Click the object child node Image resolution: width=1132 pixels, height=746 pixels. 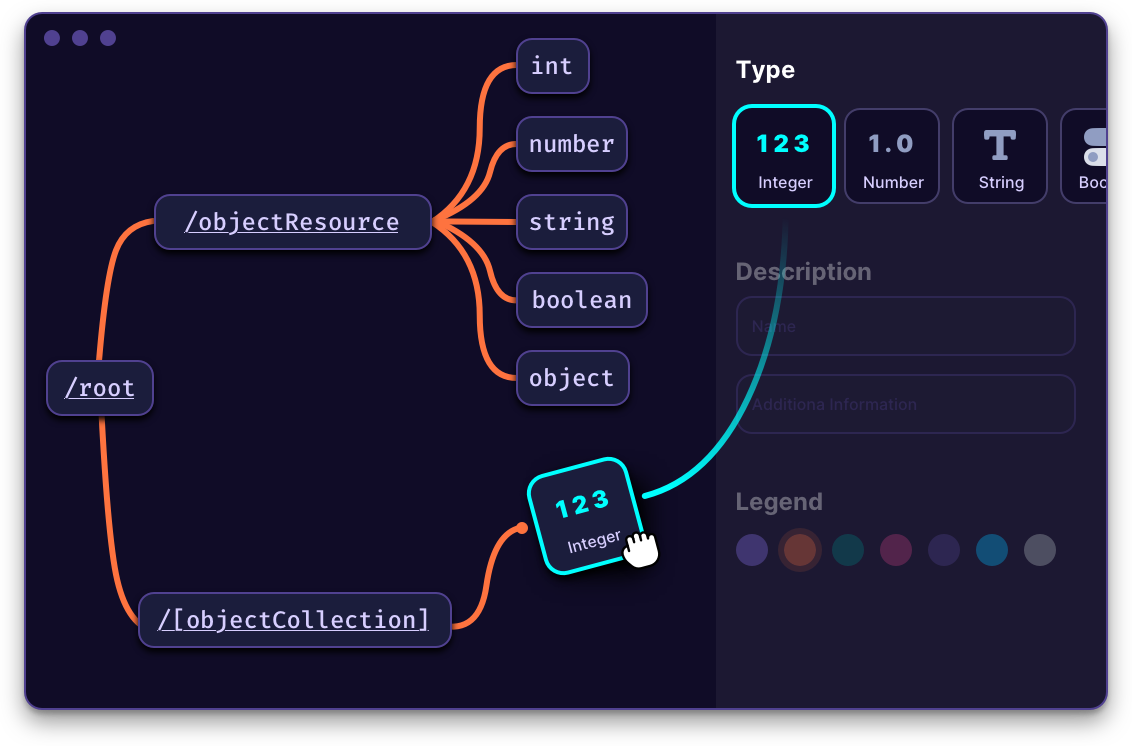point(572,378)
